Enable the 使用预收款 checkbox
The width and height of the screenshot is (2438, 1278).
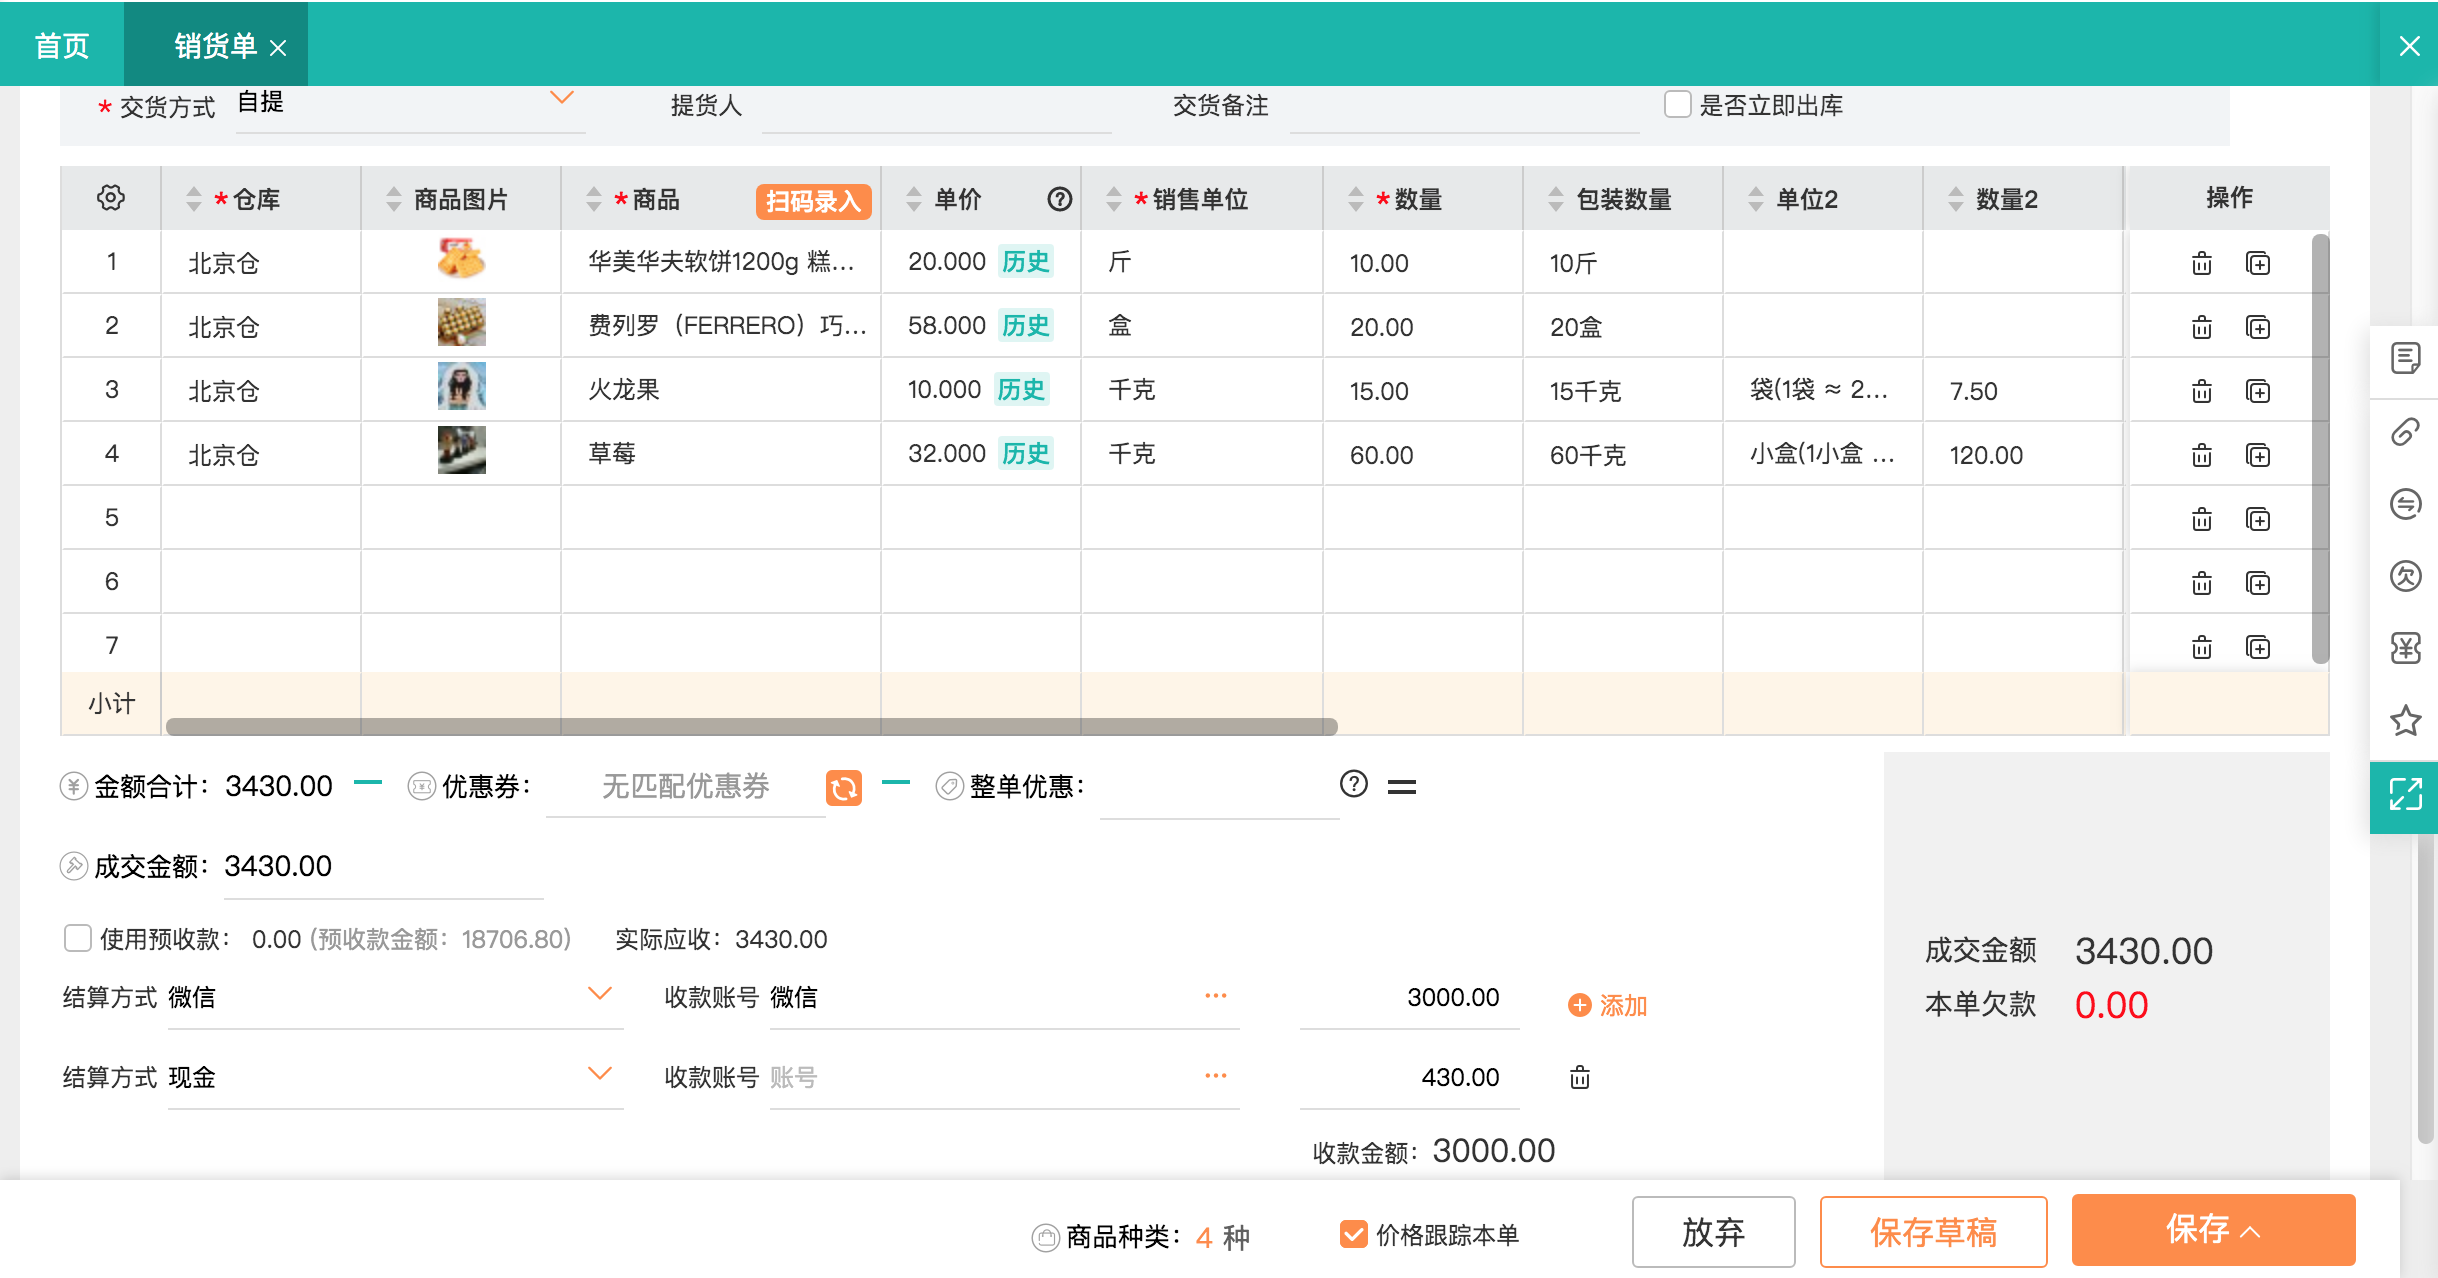(76, 938)
